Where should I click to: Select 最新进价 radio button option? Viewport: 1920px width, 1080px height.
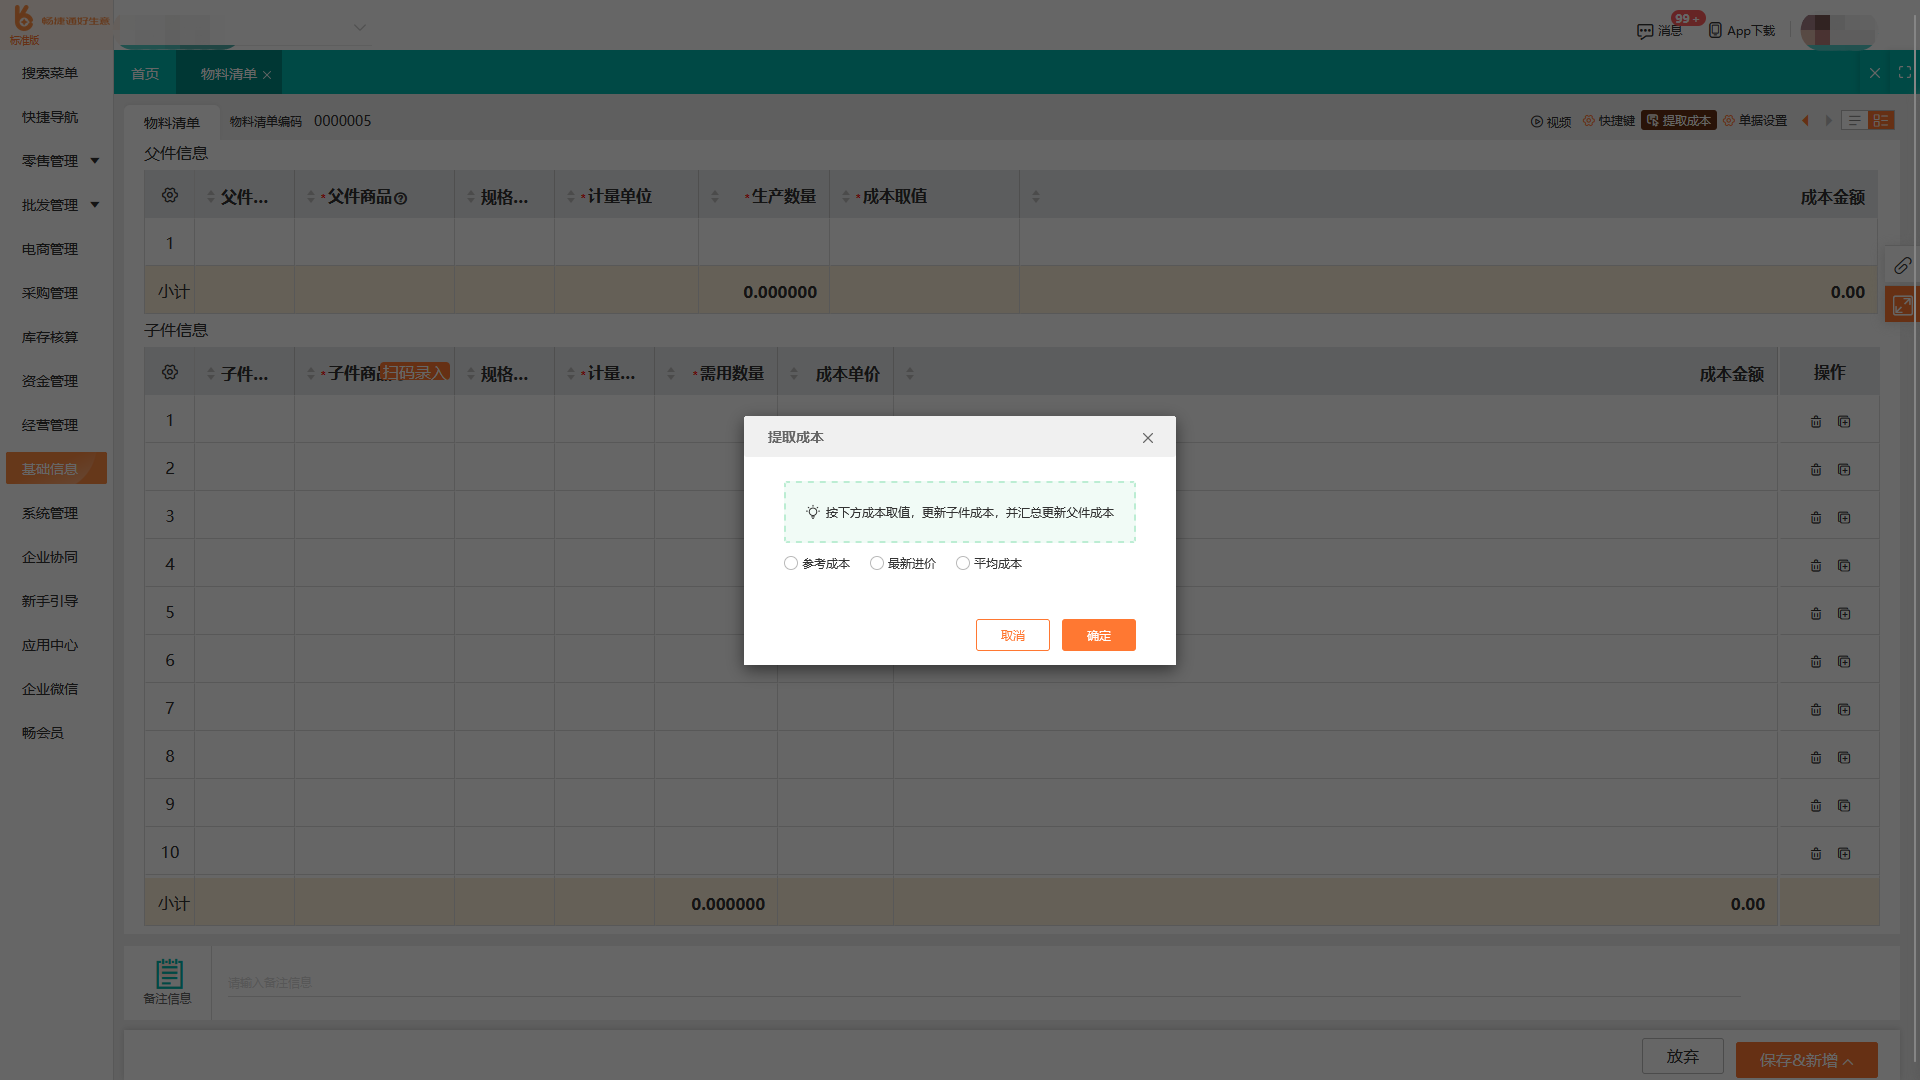pyautogui.click(x=876, y=563)
